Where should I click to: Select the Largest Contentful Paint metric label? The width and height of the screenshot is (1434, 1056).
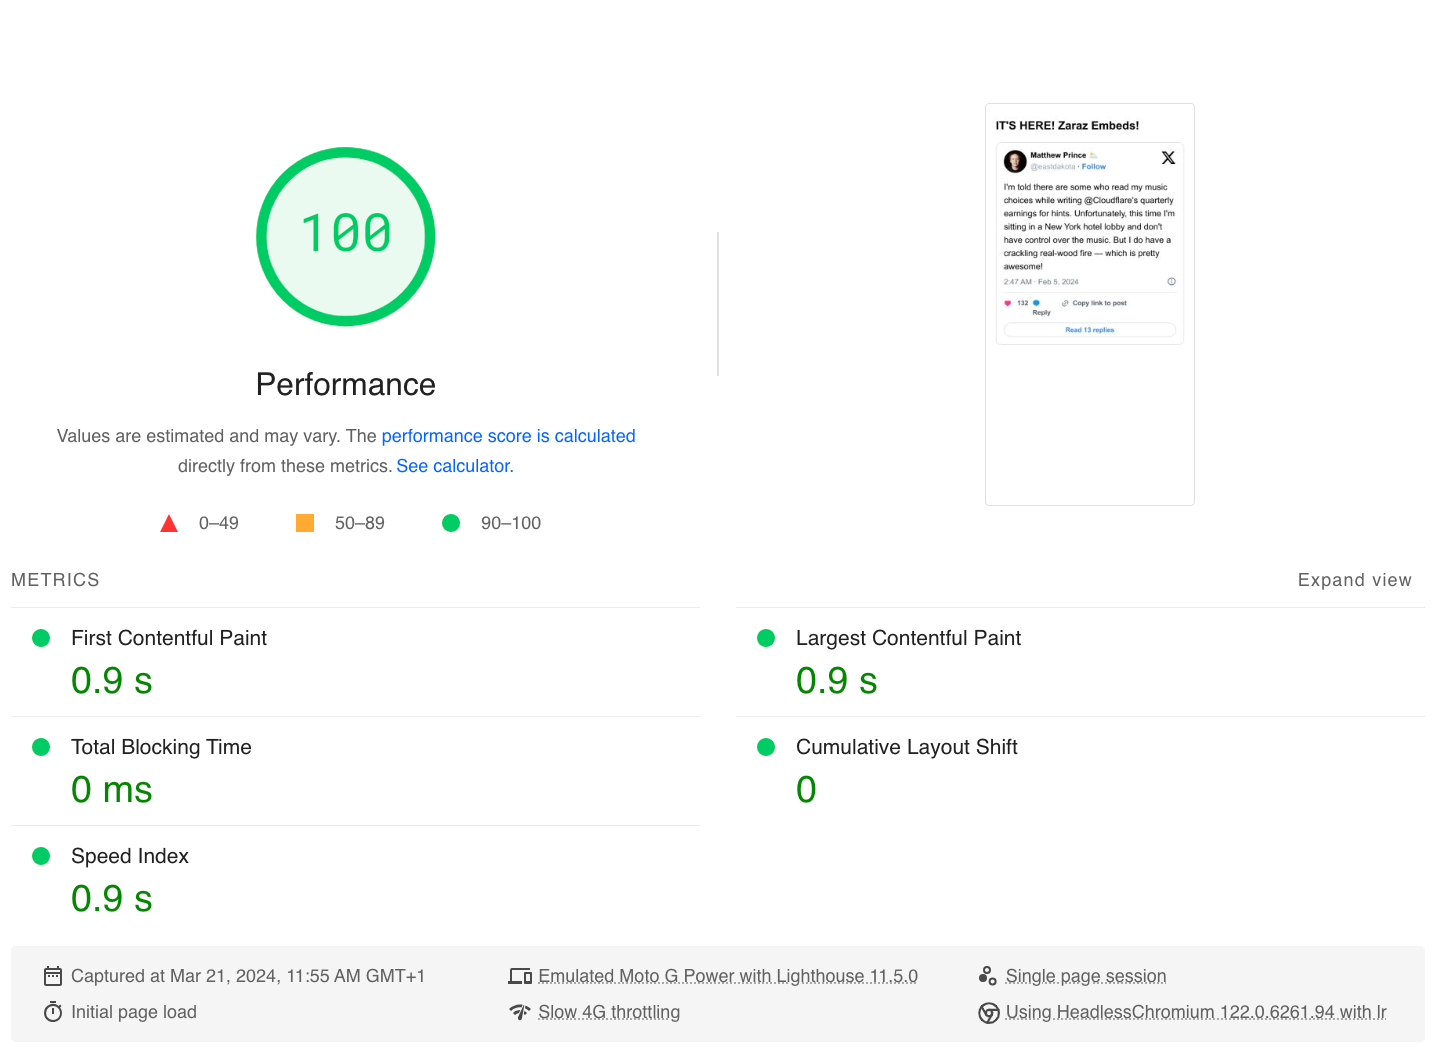click(908, 638)
